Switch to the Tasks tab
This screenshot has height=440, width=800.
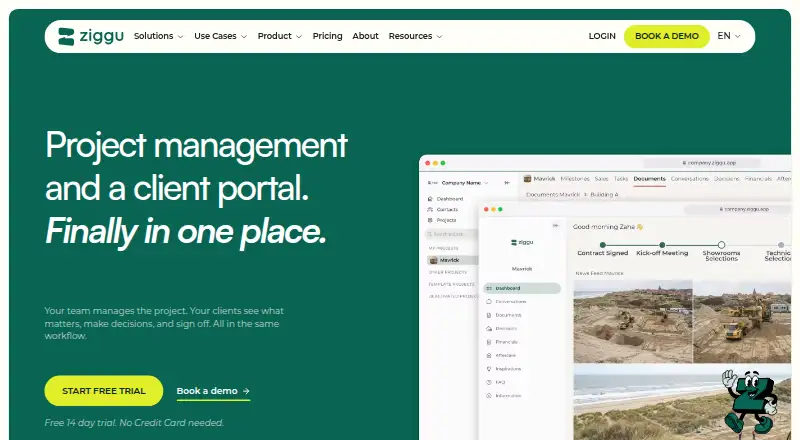coord(621,179)
